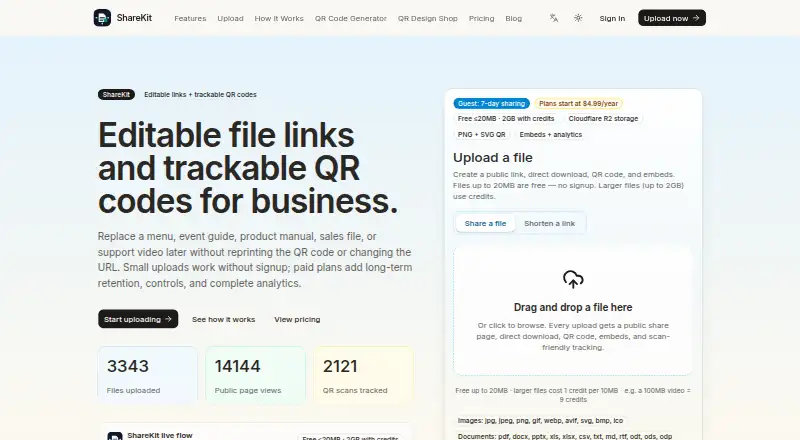The image size is (800, 440).
Task: Click the Editable links + trackable QR codes text
Action: click(x=201, y=94)
